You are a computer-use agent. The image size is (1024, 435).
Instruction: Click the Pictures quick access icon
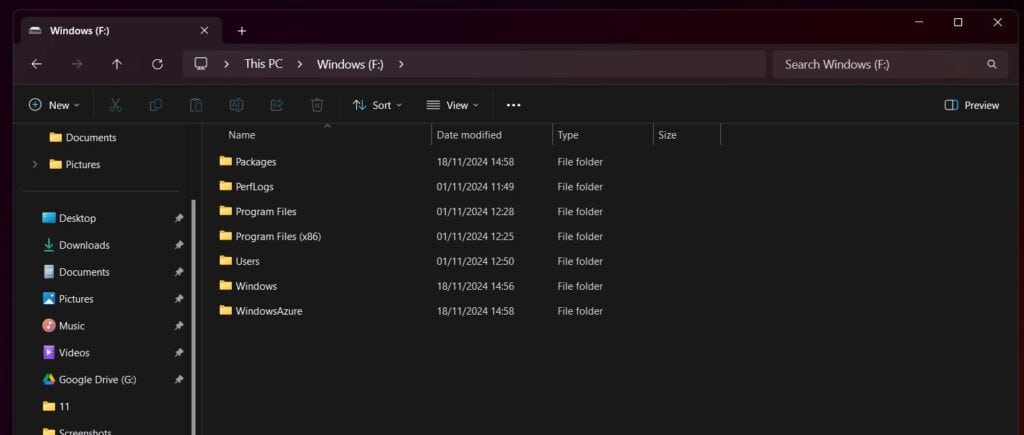49,298
